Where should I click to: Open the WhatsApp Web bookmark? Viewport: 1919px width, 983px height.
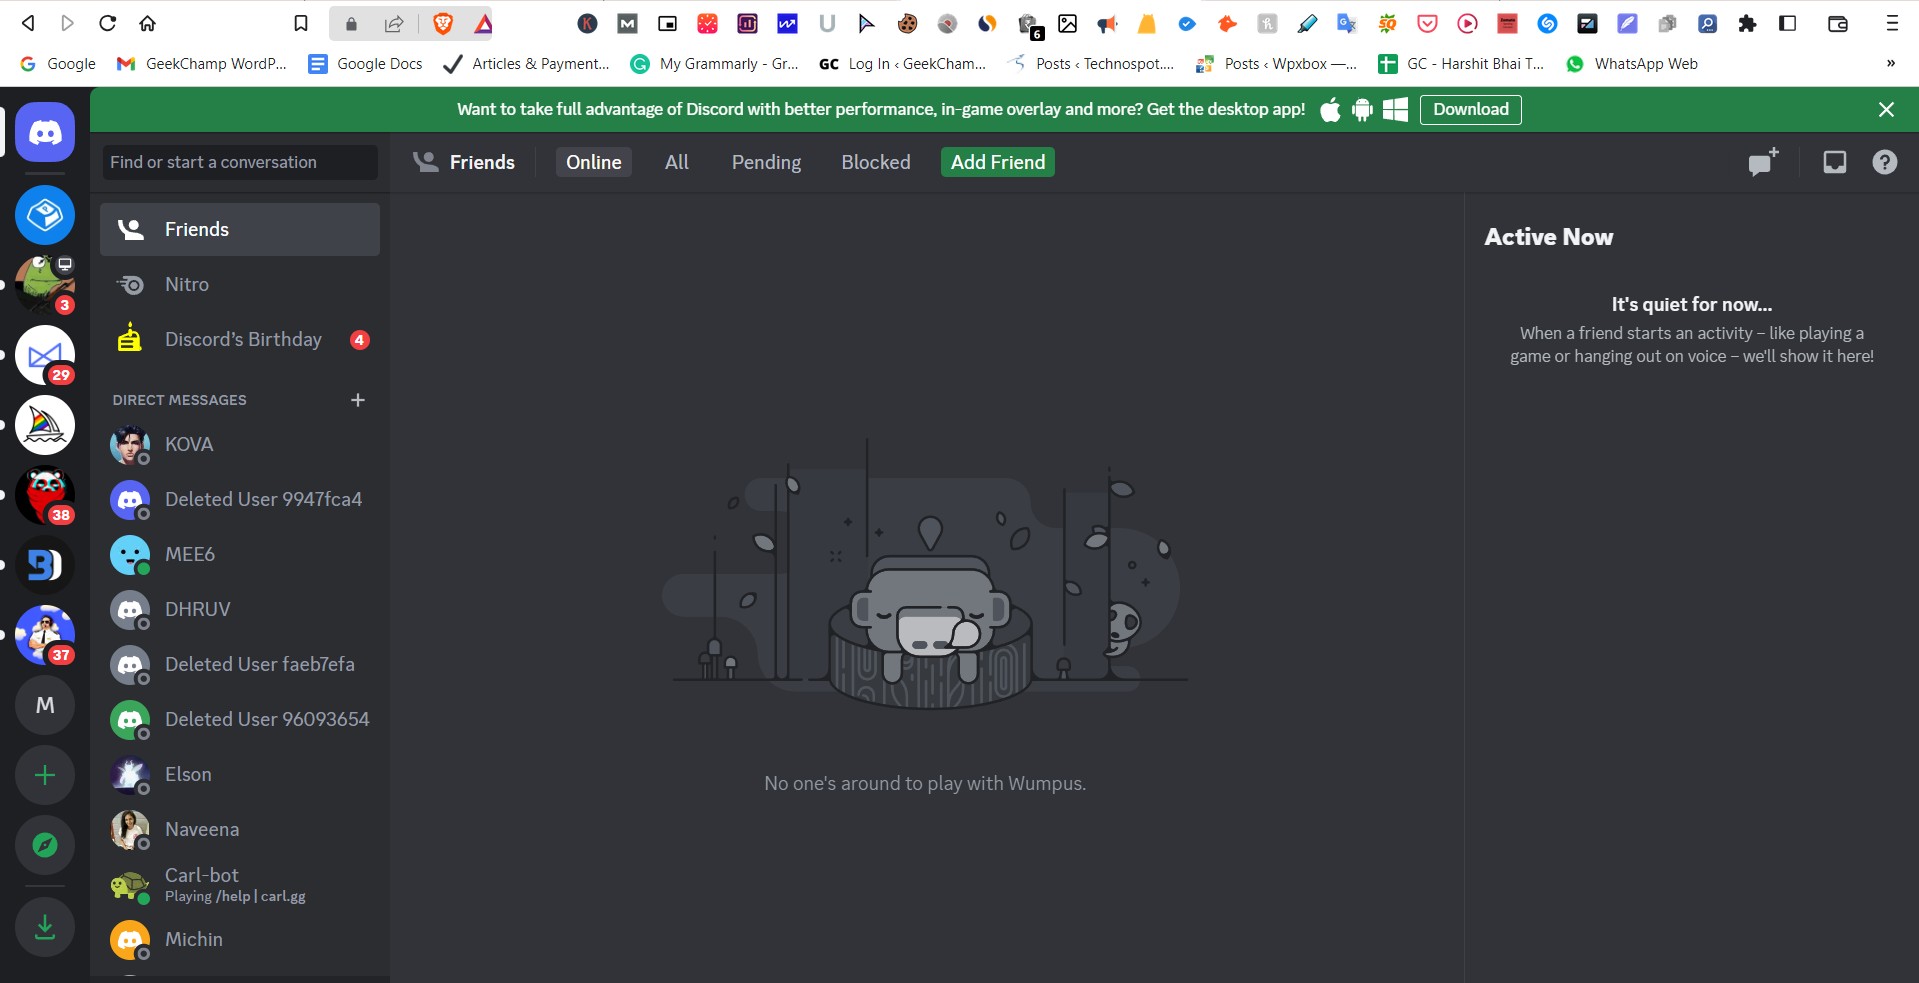1631,63
